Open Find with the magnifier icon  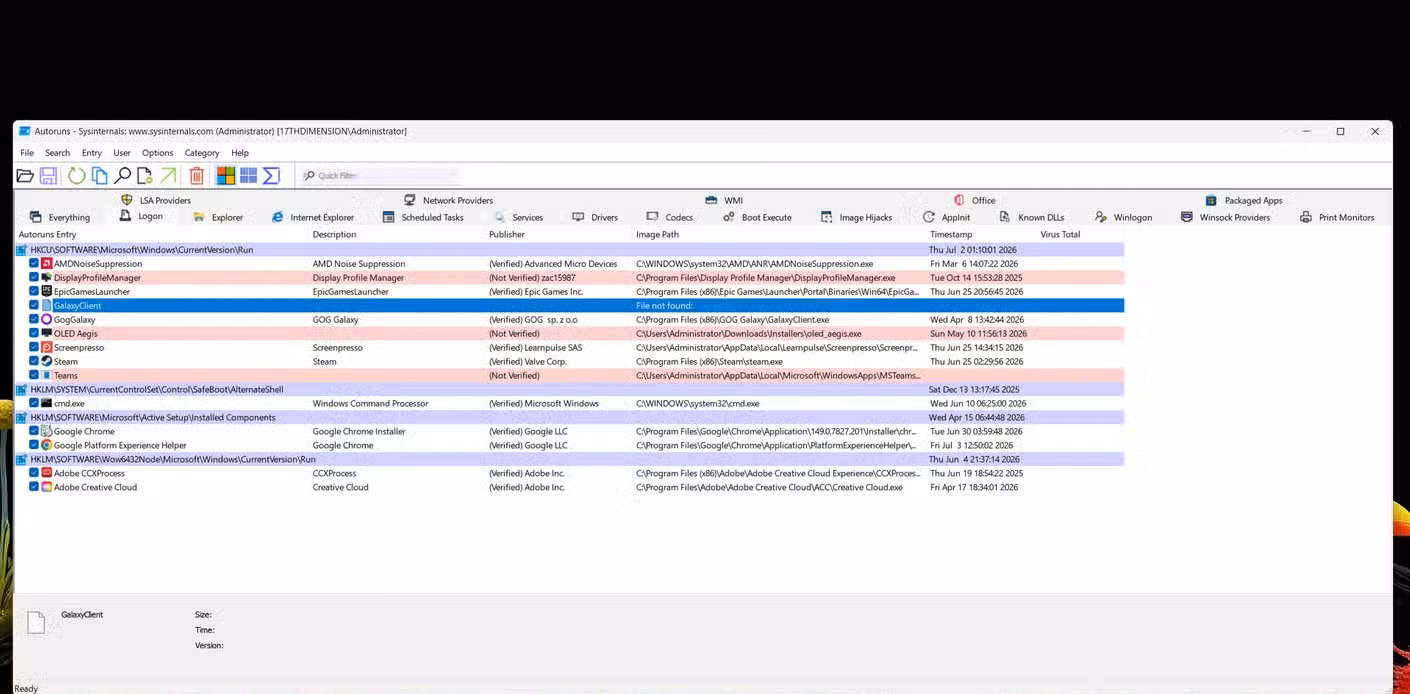pos(122,176)
